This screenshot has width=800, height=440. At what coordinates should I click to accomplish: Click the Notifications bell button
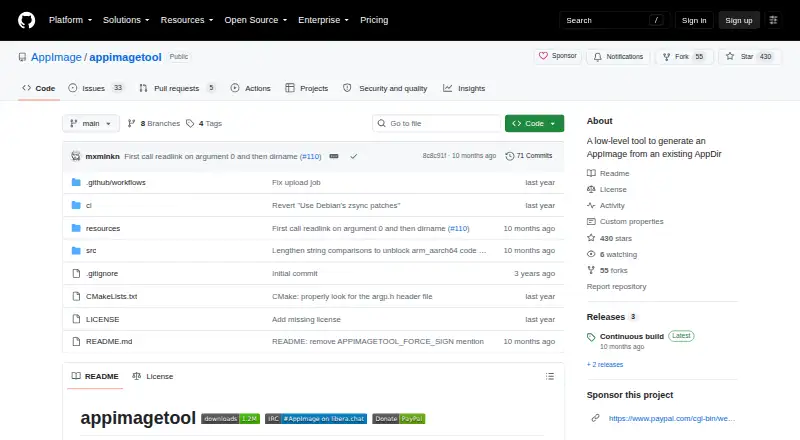click(x=618, y=57)
